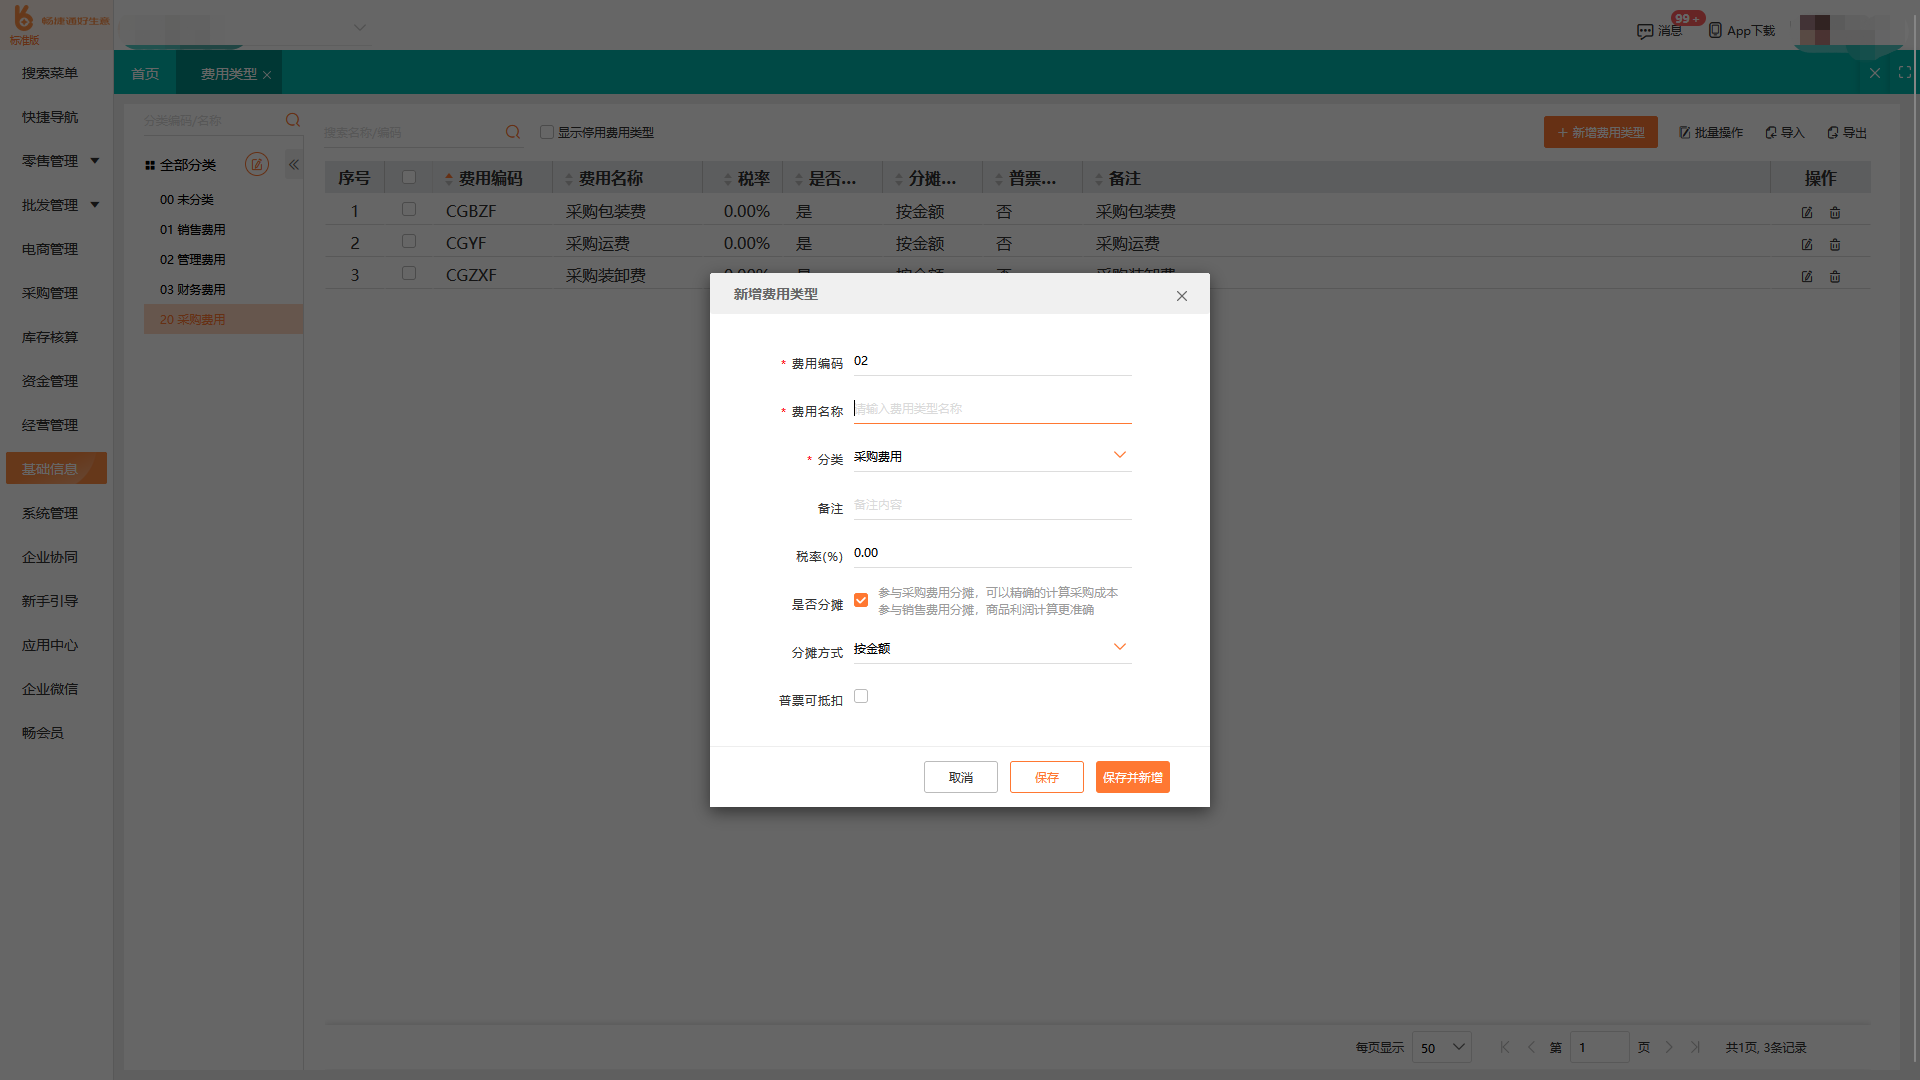Switch to 首页 tab

tap(144, 74)
